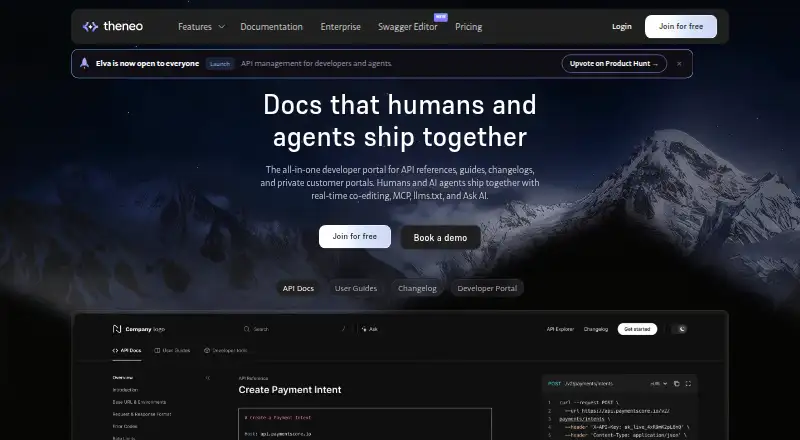Click the Elva is now open to everyone text
The width and height of the screenshot is (800, 440).
tap(147, 64)
